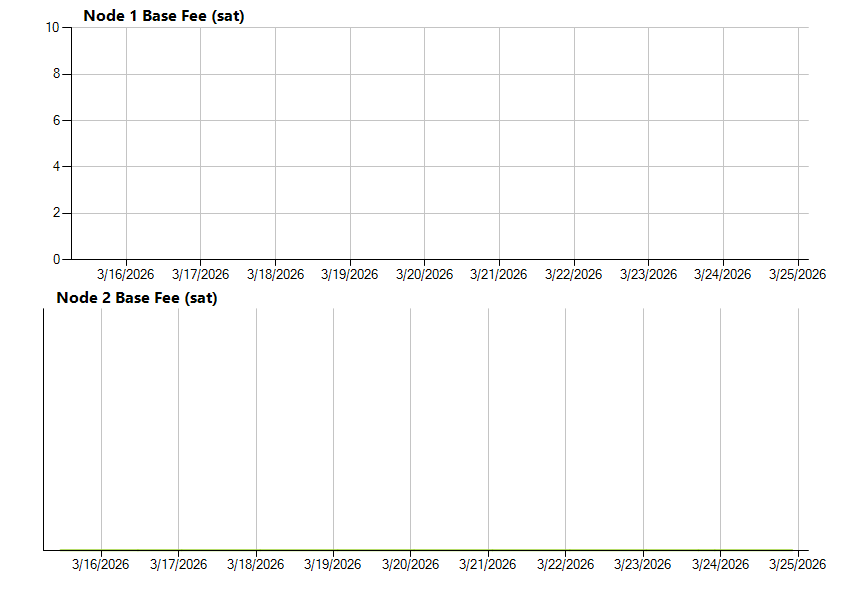The image size is (860, 600).
Task: Click the 10 label on Node 1 y-axis
Action: [53, 27]
